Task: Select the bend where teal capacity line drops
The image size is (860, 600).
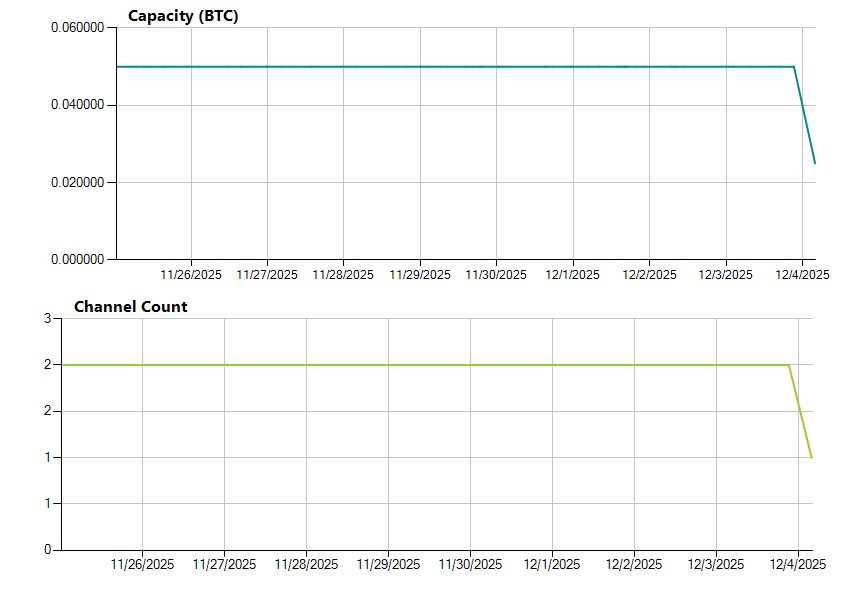Action: (794, 67)
